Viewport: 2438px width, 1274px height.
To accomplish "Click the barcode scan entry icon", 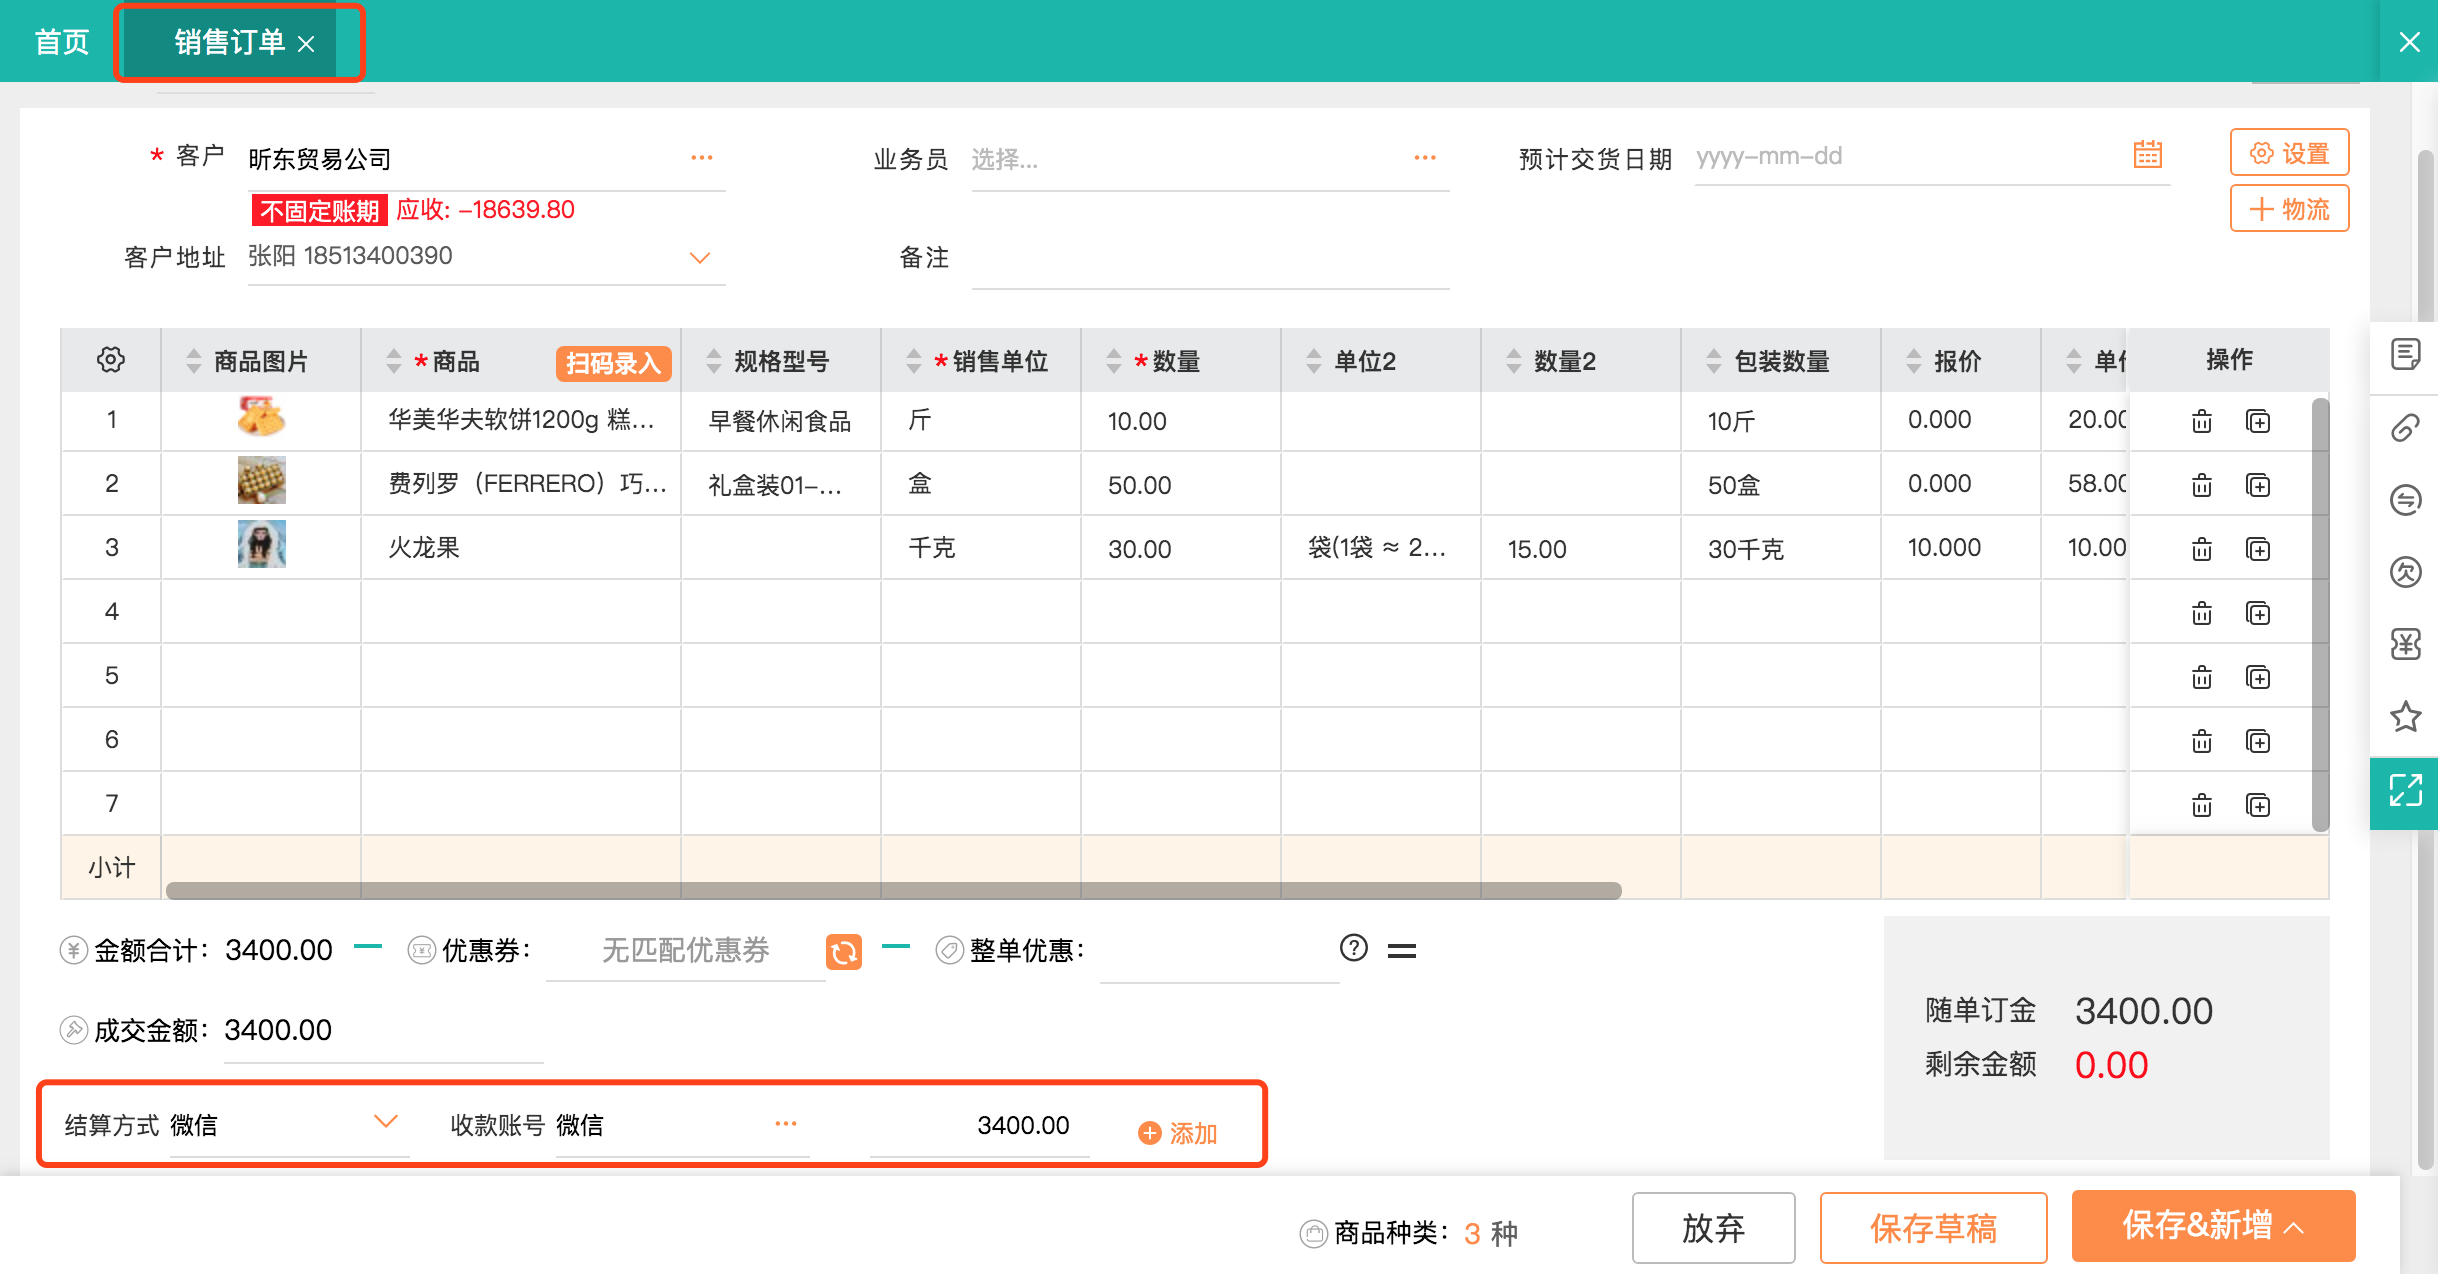I will pyautogui.click(x=614, y=360).
